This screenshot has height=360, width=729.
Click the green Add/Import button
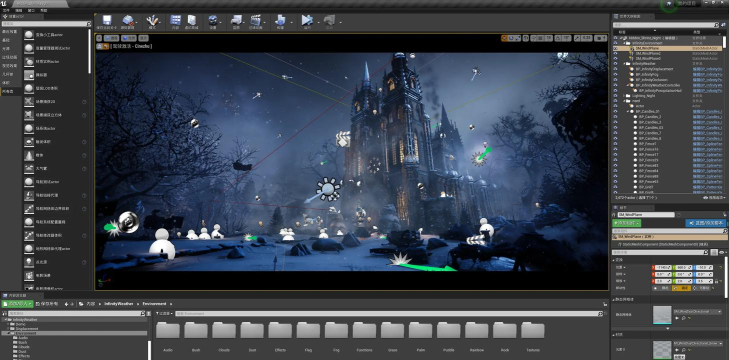coord(17,304)
